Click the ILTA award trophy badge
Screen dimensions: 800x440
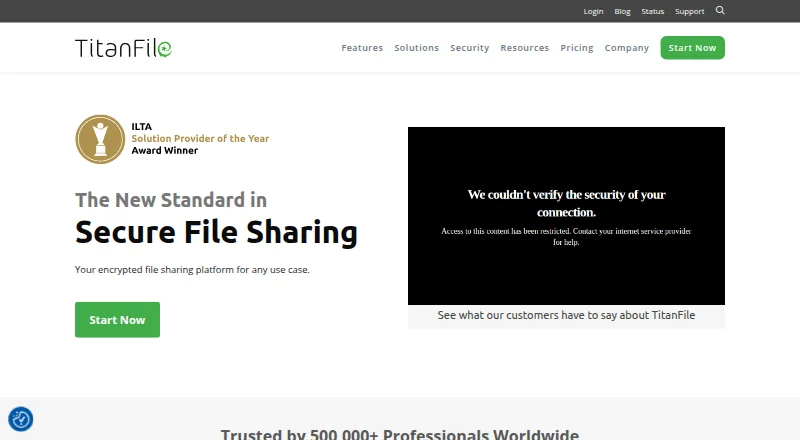pyautogui.click(x=100, y=139)
